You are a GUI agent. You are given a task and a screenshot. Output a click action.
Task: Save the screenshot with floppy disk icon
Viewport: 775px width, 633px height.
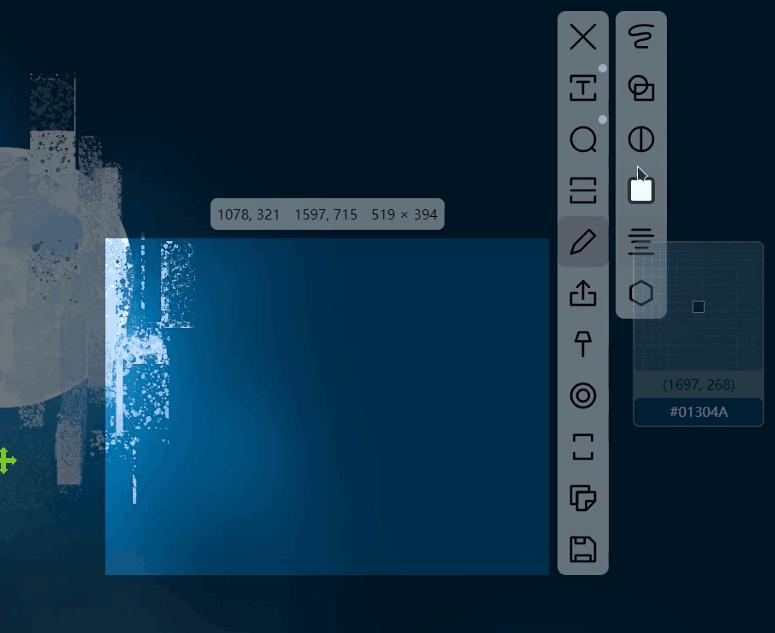[x=583, y=549]
